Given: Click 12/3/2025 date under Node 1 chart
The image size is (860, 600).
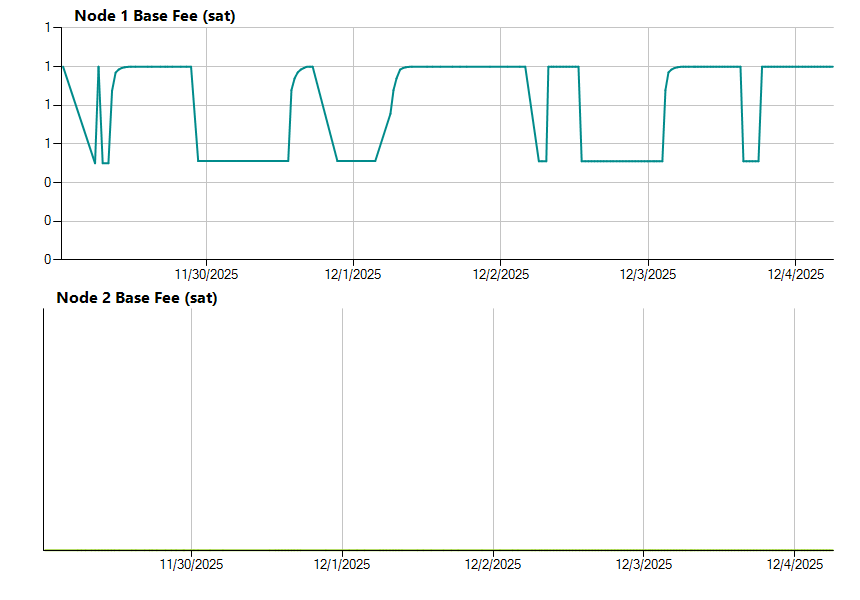Looking at the screenshot, I should (x=648, y=274).
